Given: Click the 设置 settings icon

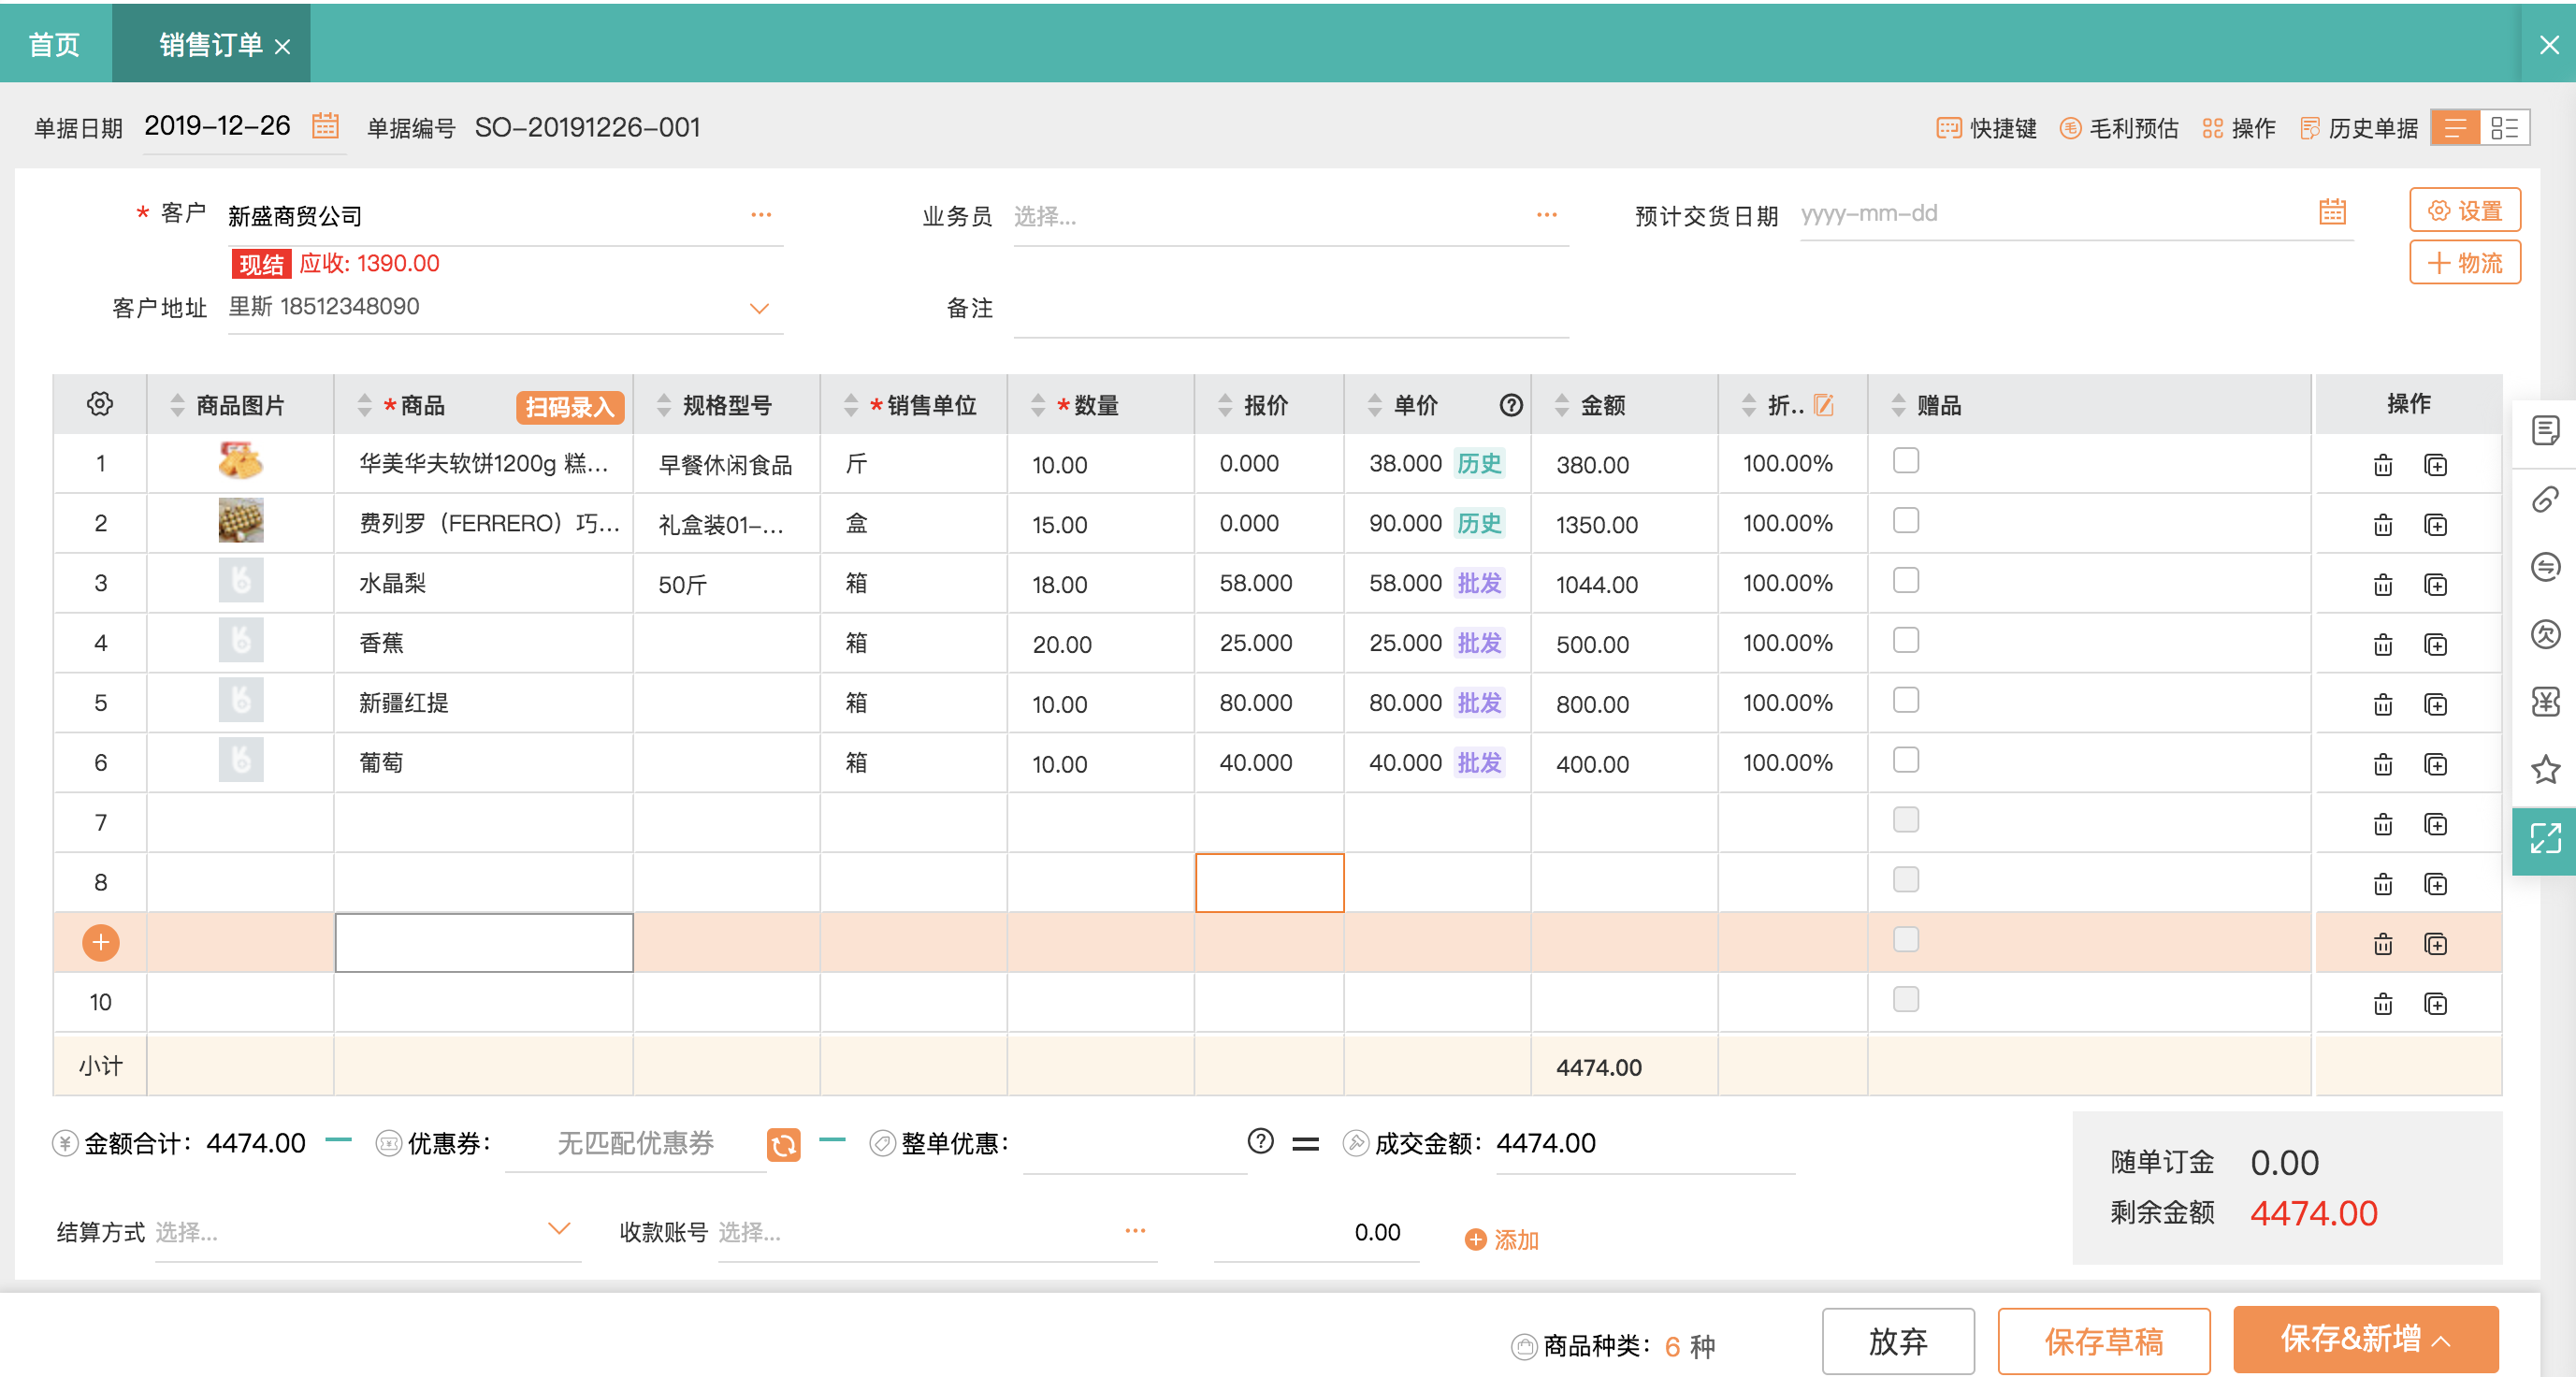Looking at the screenshot, I should point(2466,211).
